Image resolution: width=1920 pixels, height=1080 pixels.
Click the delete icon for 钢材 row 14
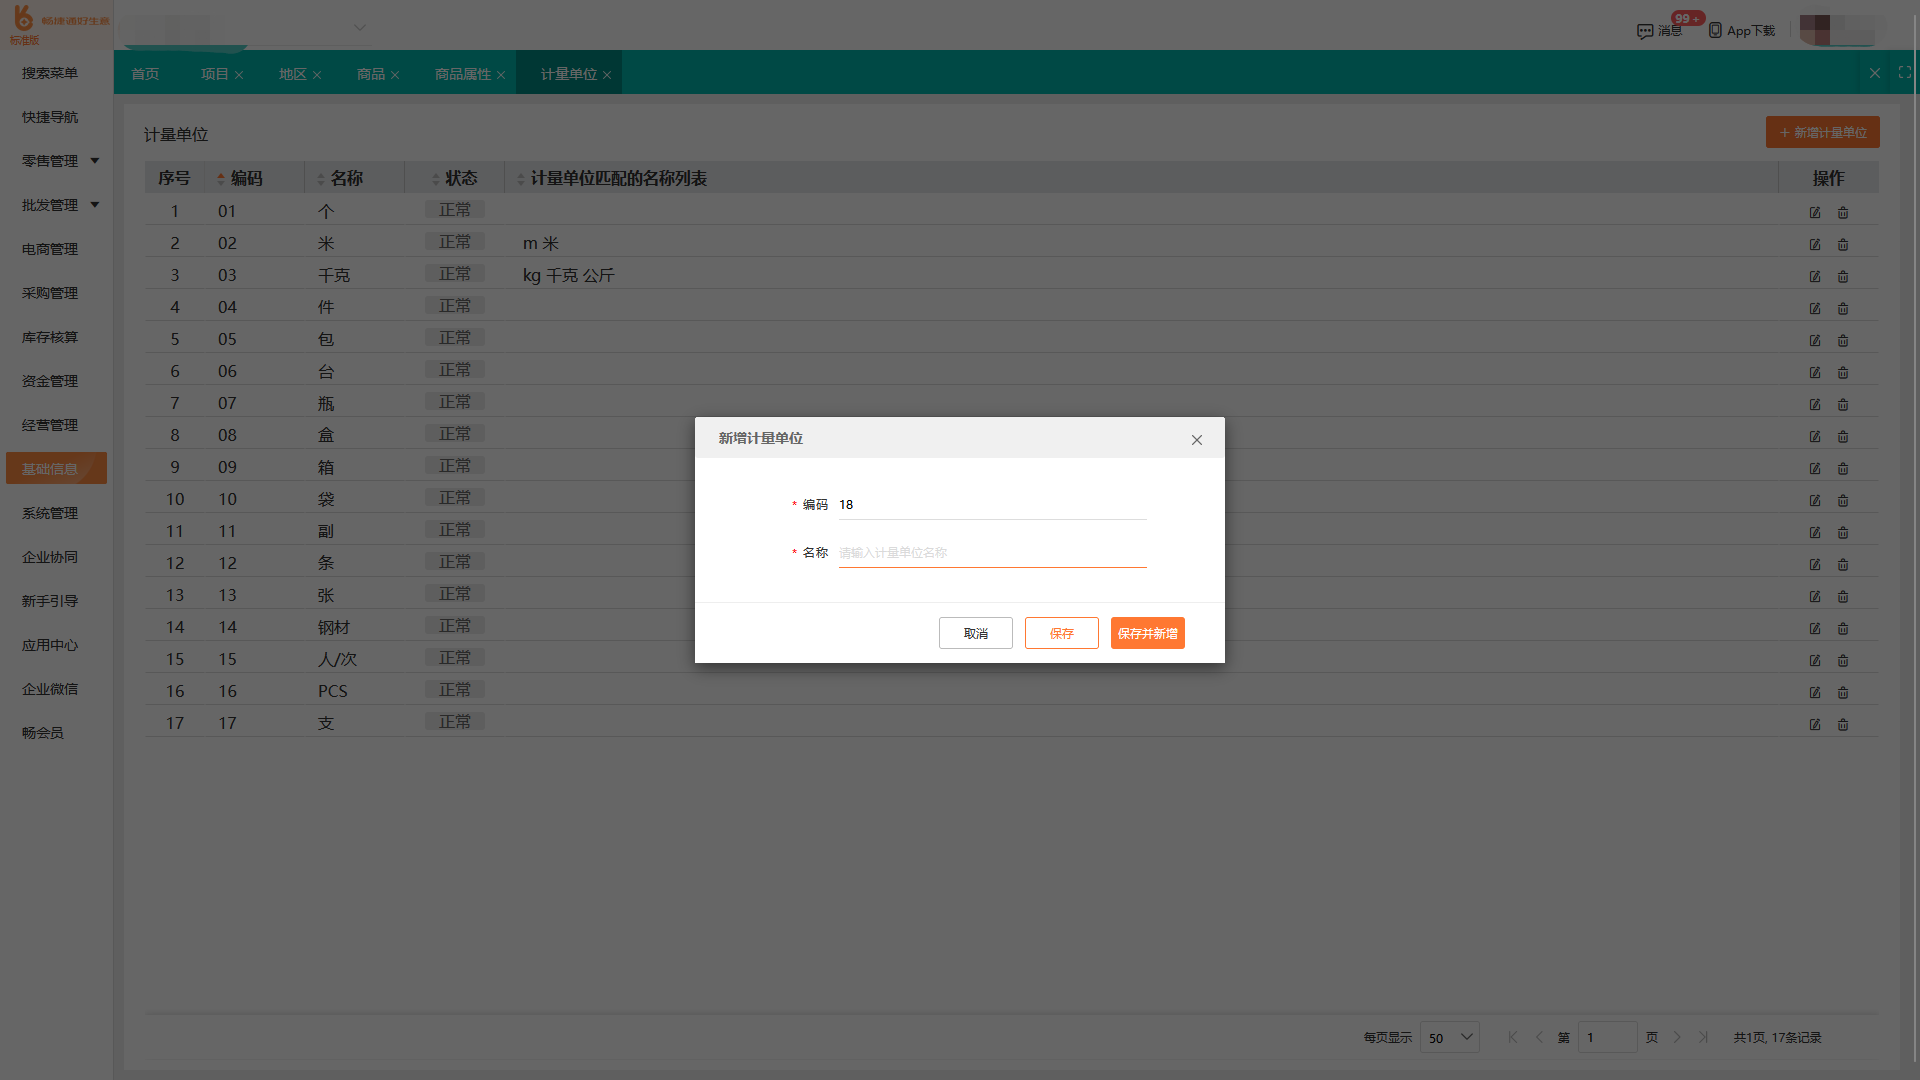pyautogui.click(x=1844, y=626)
